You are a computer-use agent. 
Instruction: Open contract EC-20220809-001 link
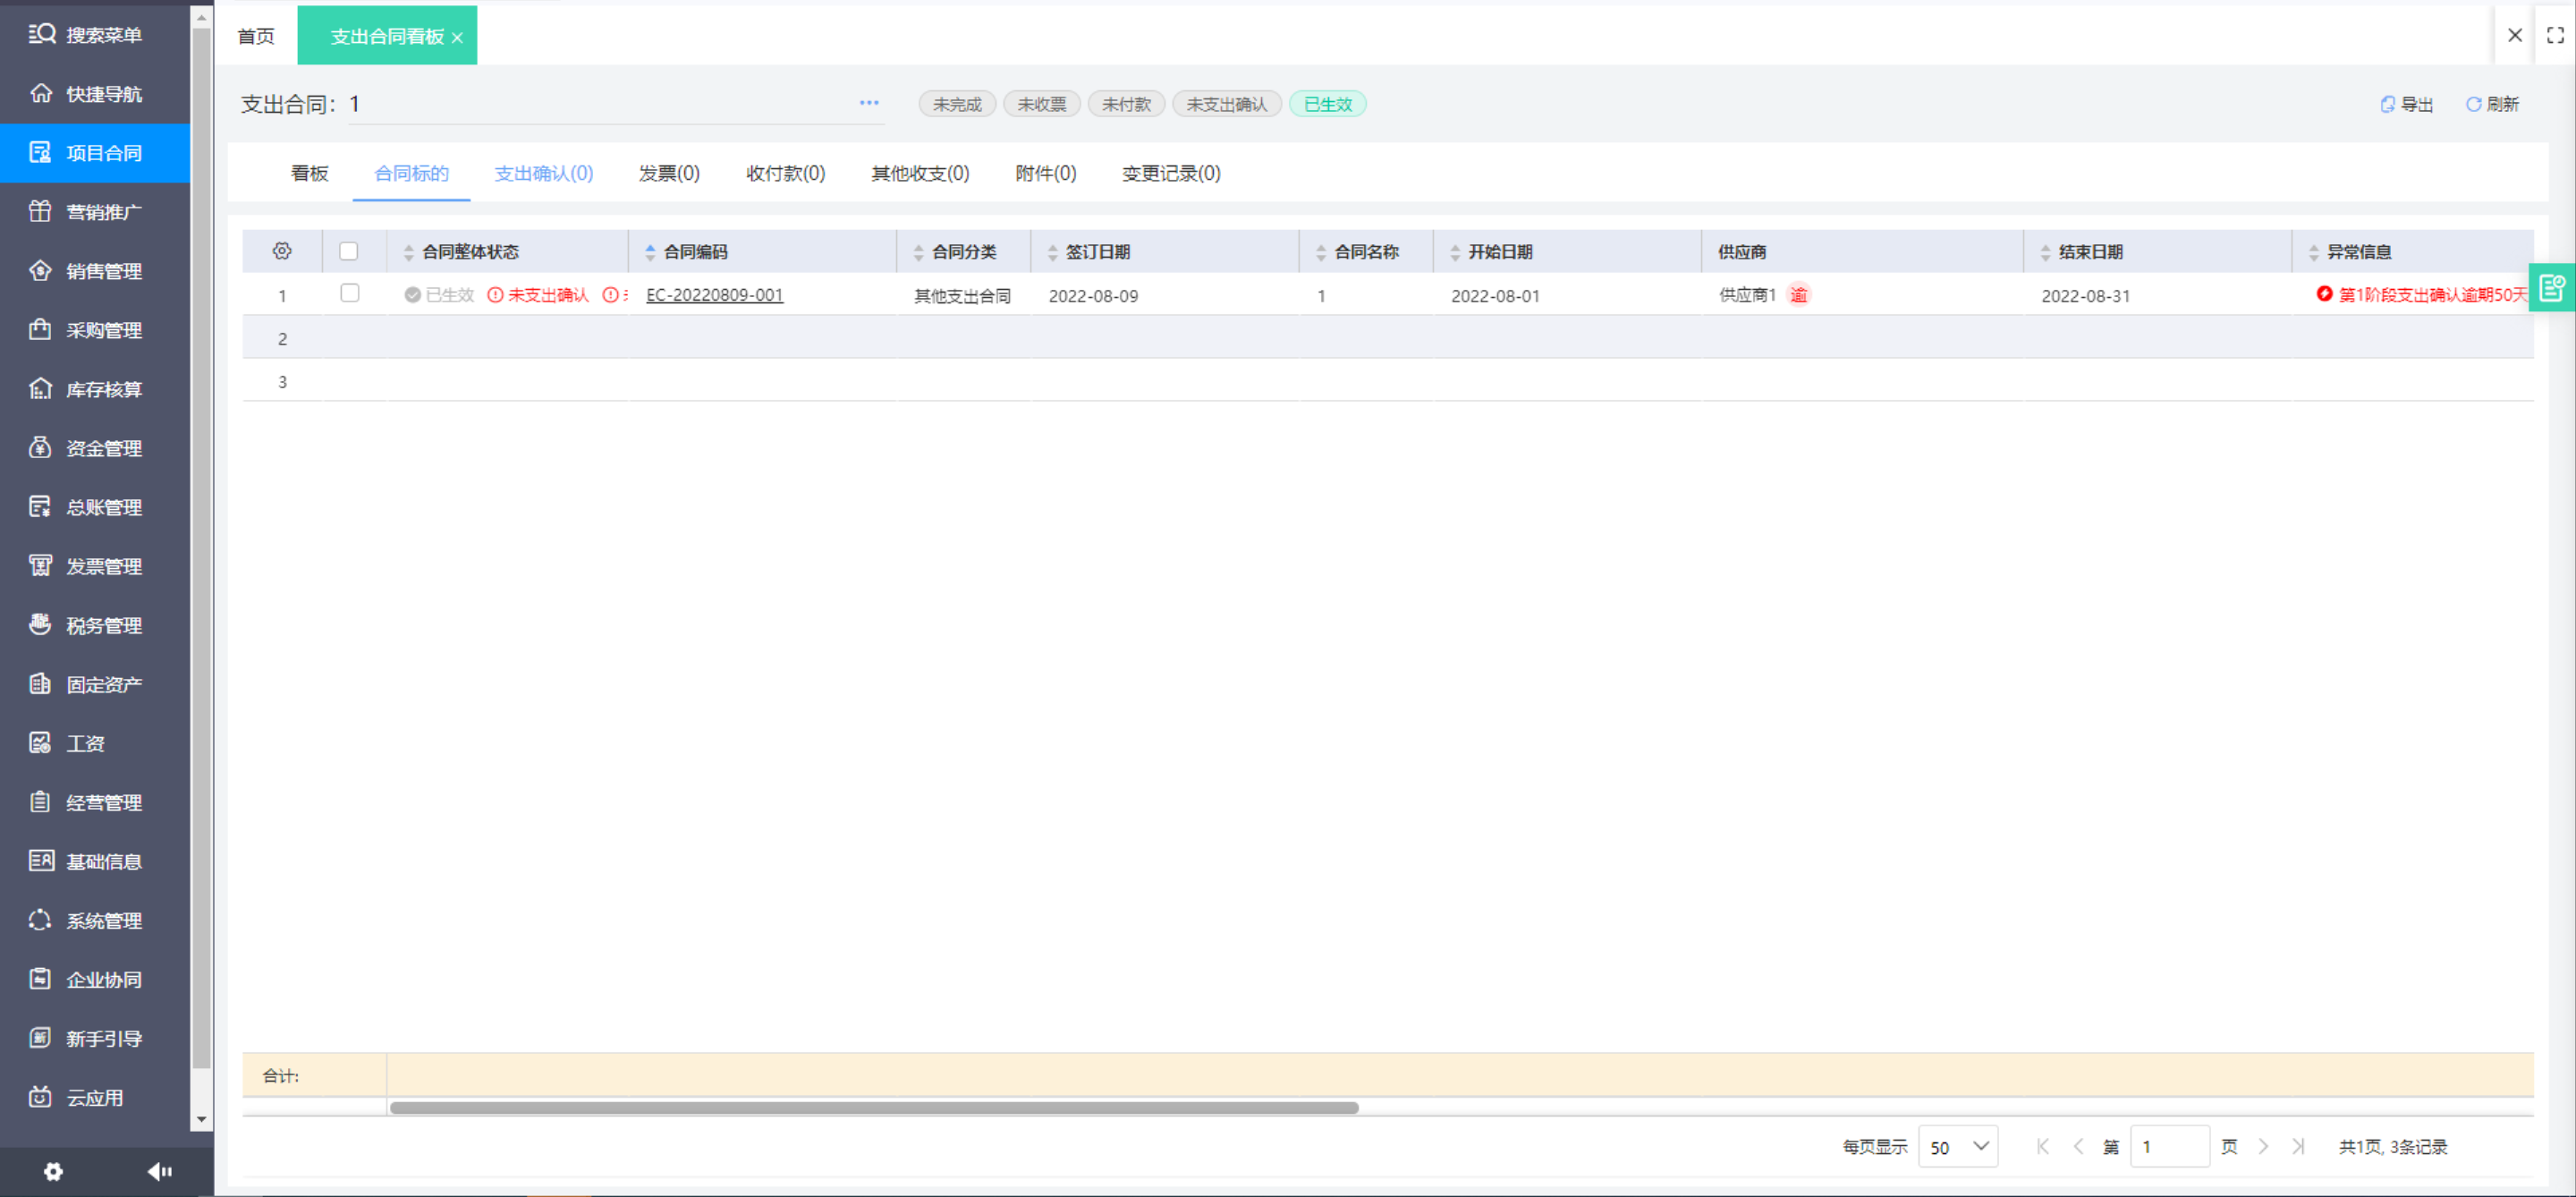715,294
